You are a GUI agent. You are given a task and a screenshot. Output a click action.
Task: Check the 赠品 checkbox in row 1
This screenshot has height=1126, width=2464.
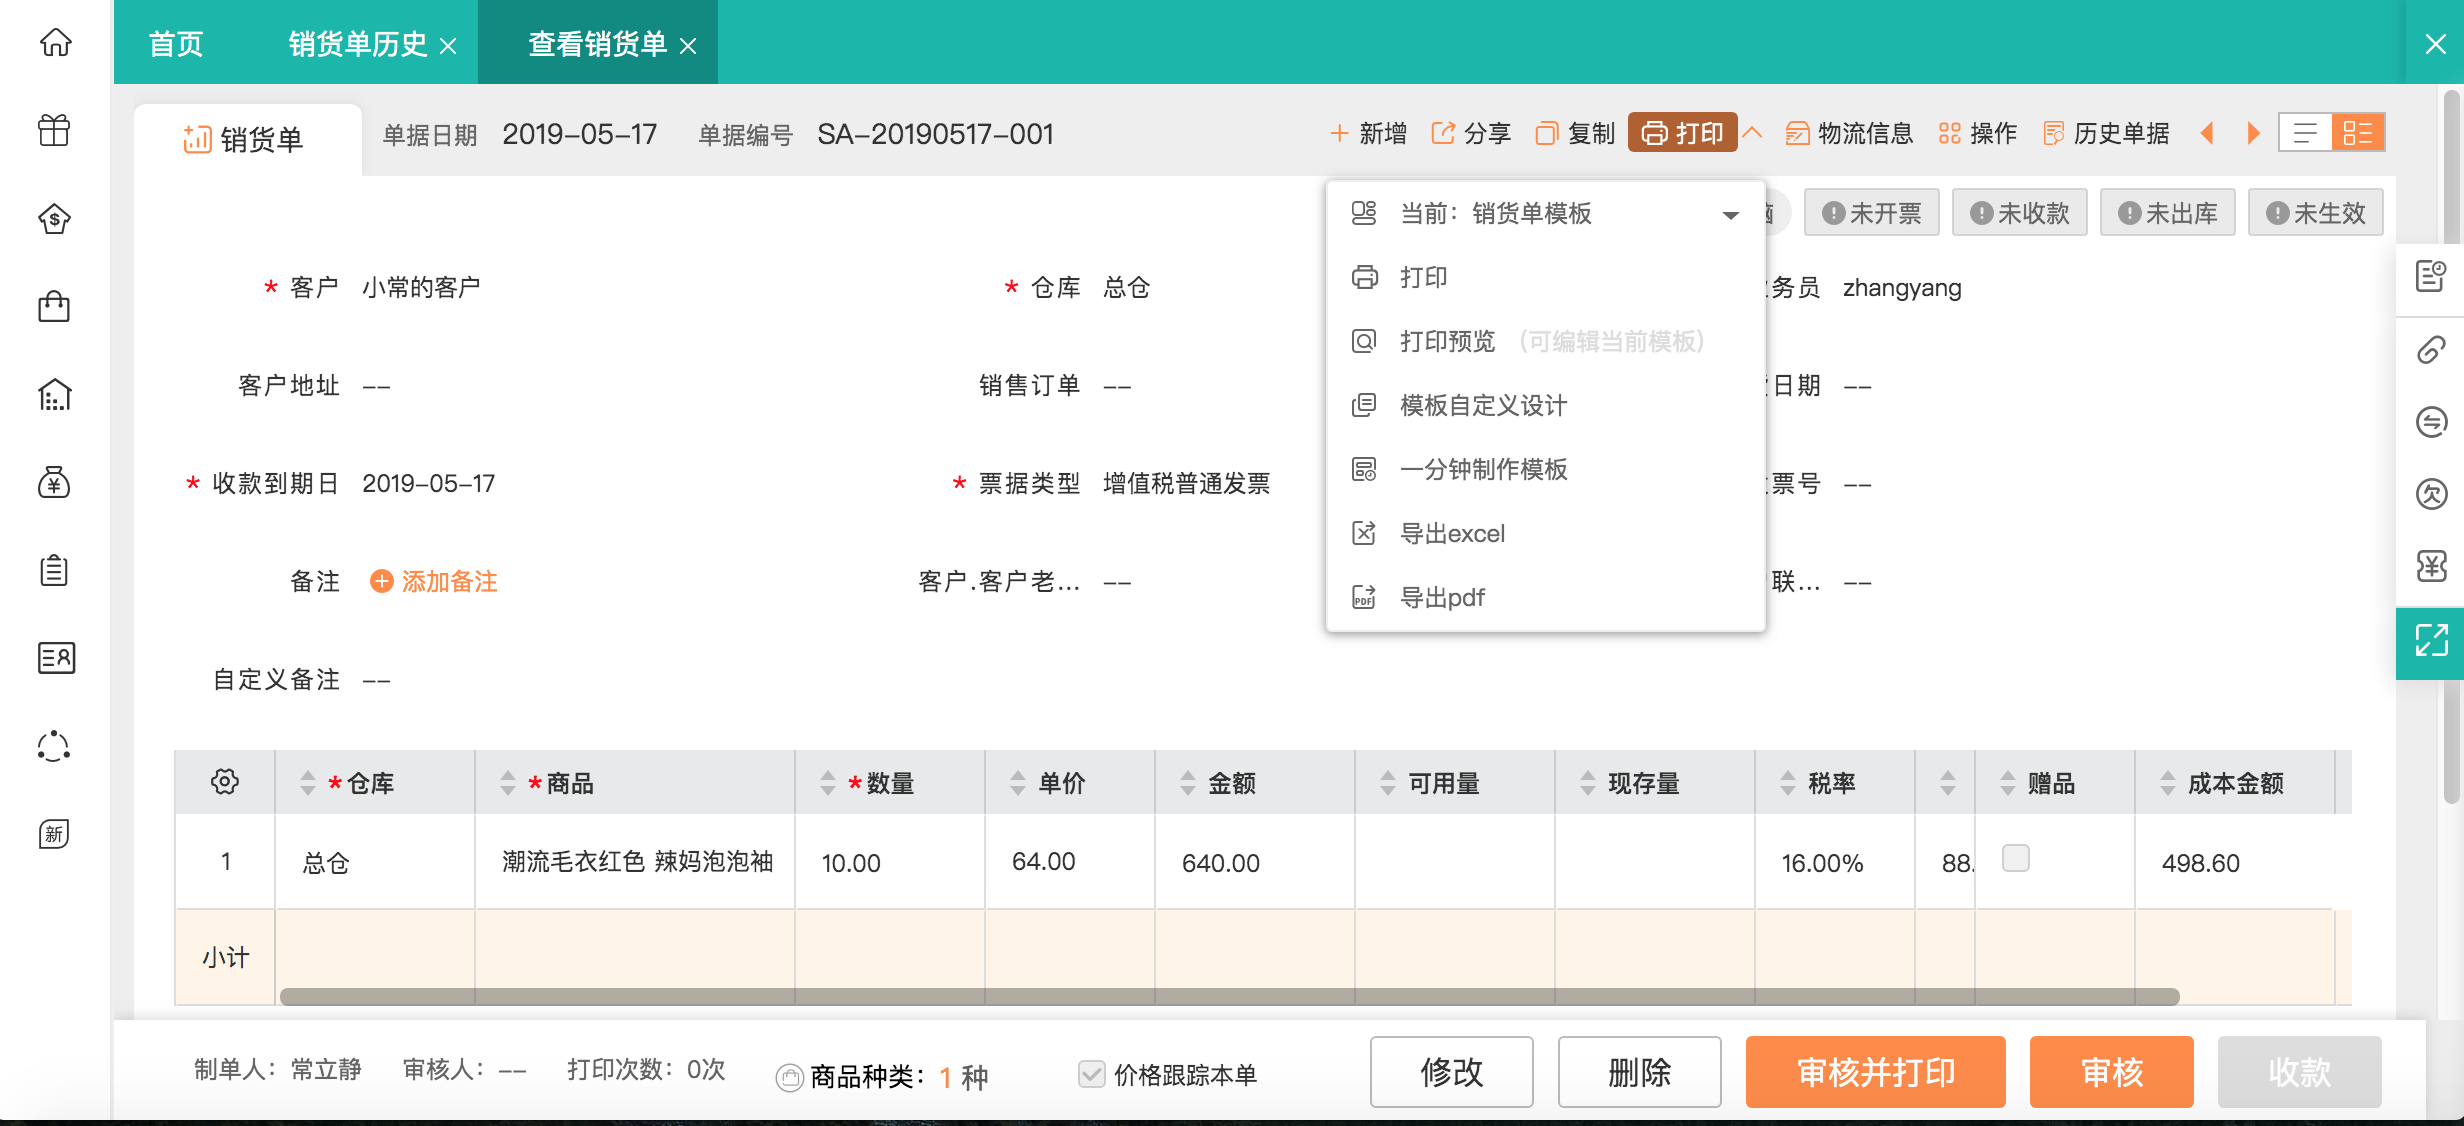(2015, 861)
